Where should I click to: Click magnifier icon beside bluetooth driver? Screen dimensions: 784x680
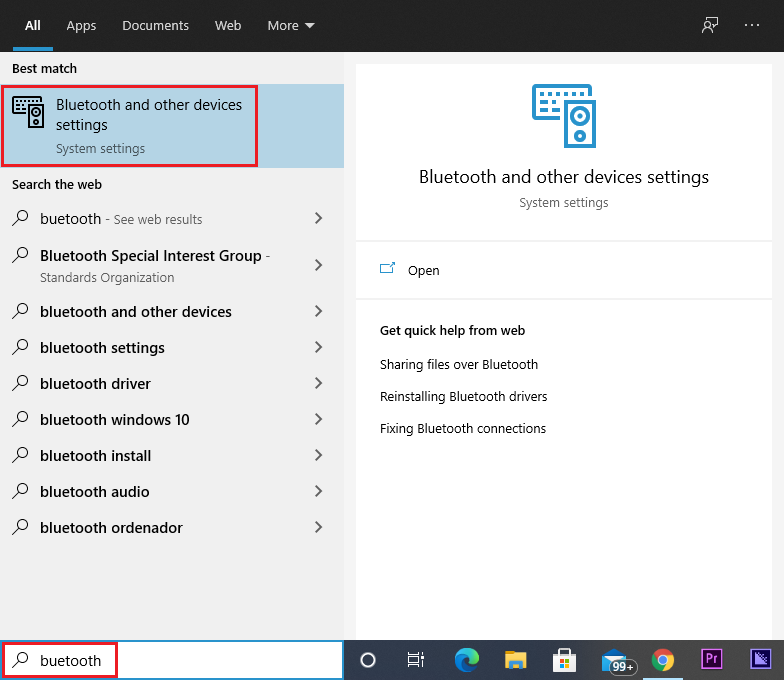[20, 383]
